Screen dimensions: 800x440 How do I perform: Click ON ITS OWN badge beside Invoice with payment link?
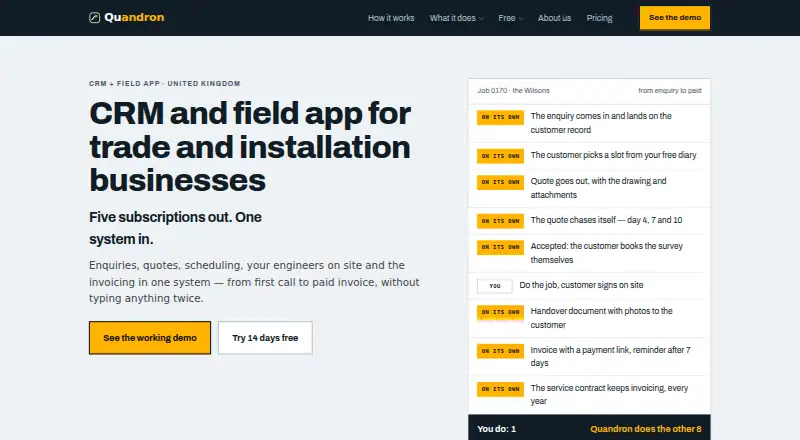[x=500, y=351]
